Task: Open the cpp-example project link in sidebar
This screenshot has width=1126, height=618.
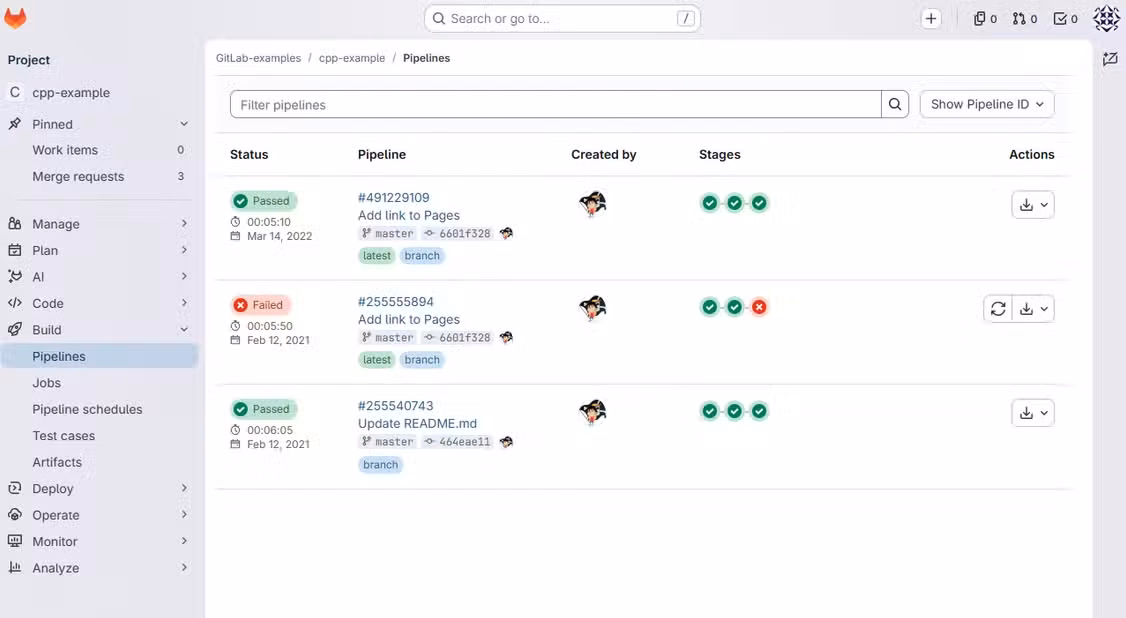Action: coord(99,93)
